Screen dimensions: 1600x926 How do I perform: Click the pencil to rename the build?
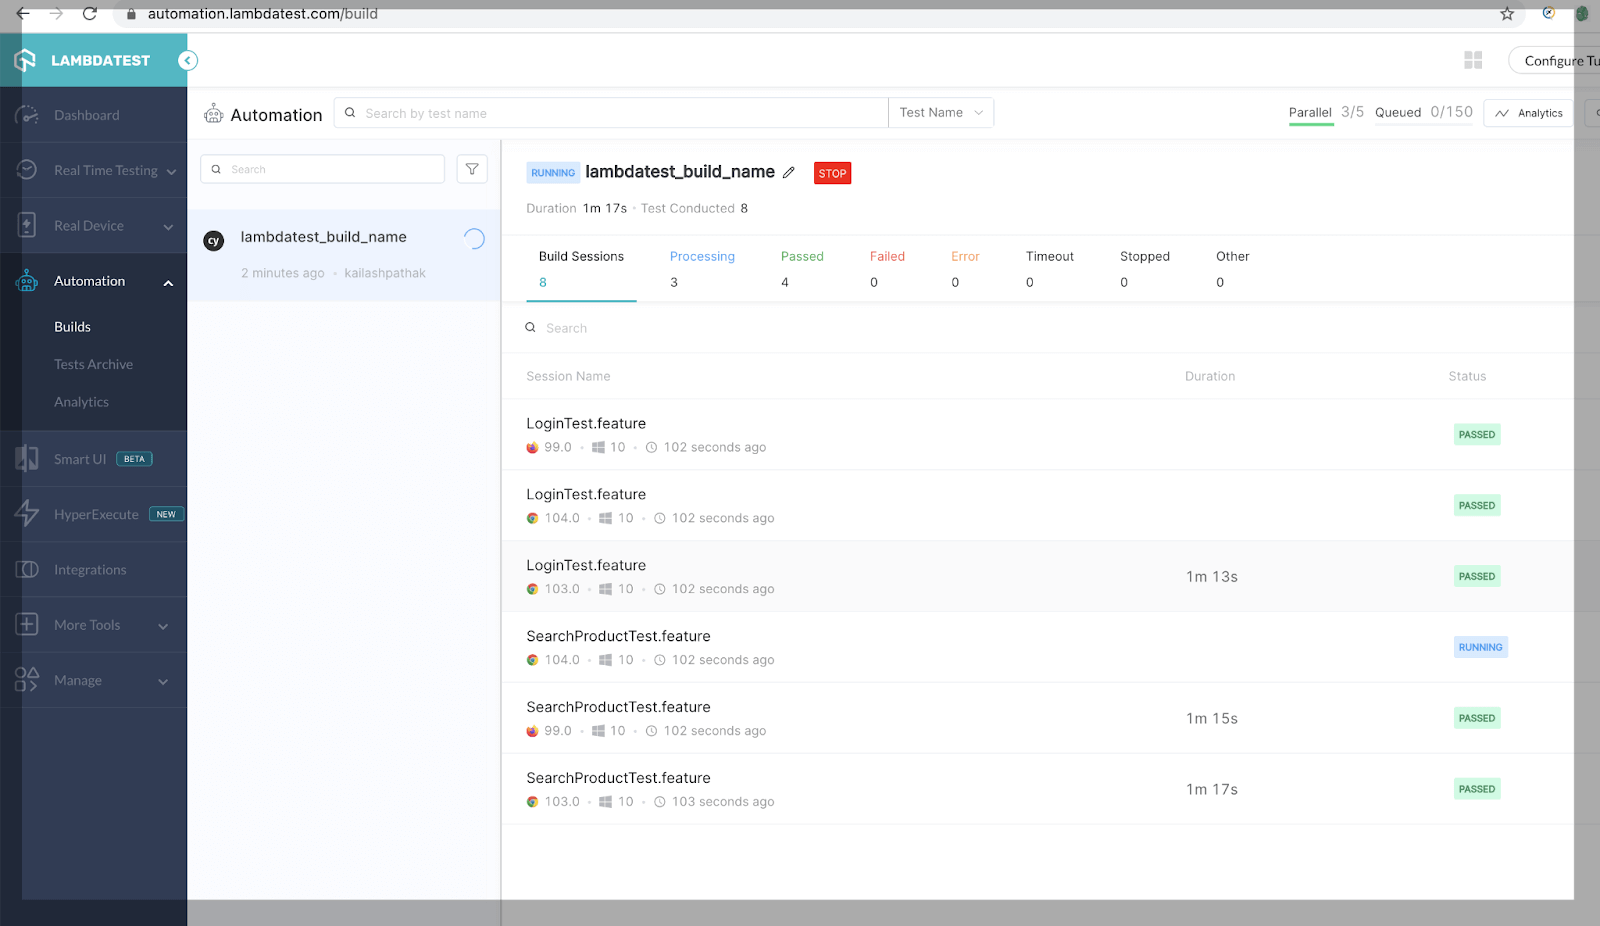(x=790, y=172)
